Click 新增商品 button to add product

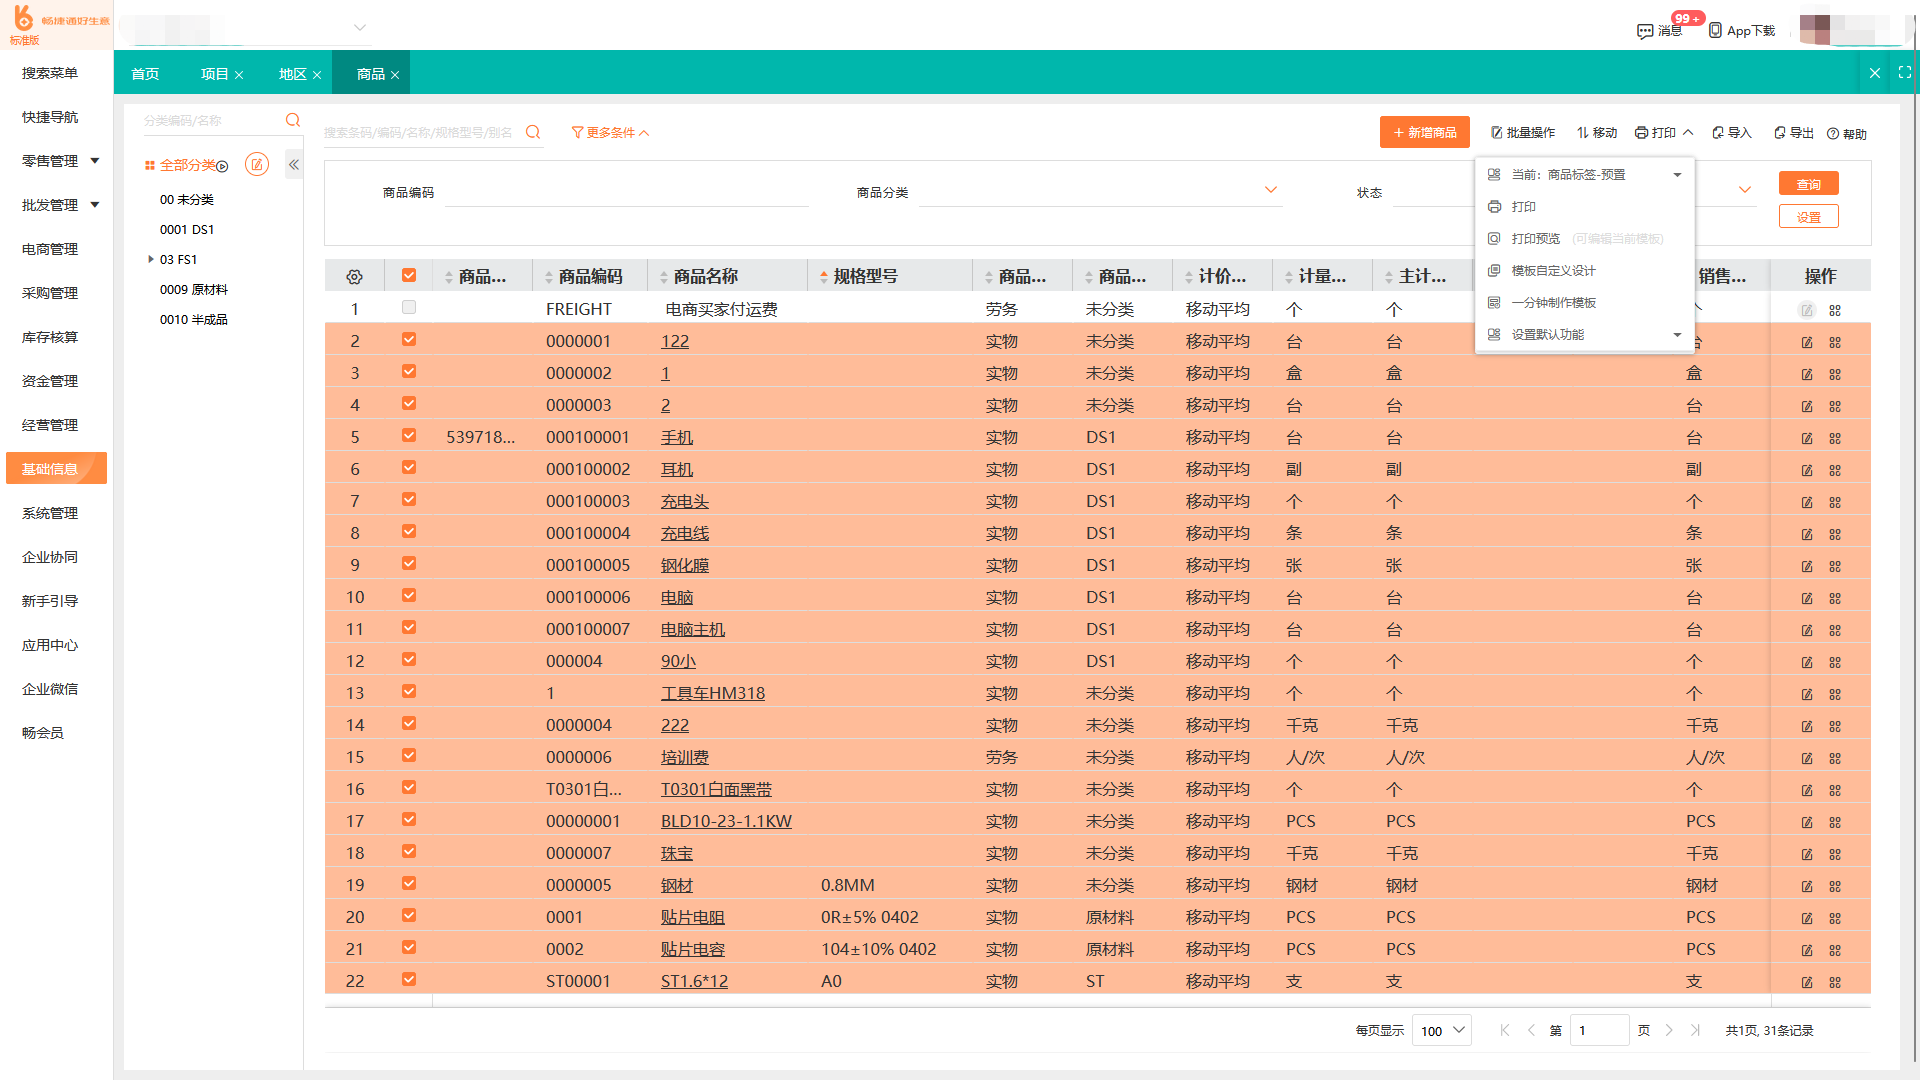1423,132
